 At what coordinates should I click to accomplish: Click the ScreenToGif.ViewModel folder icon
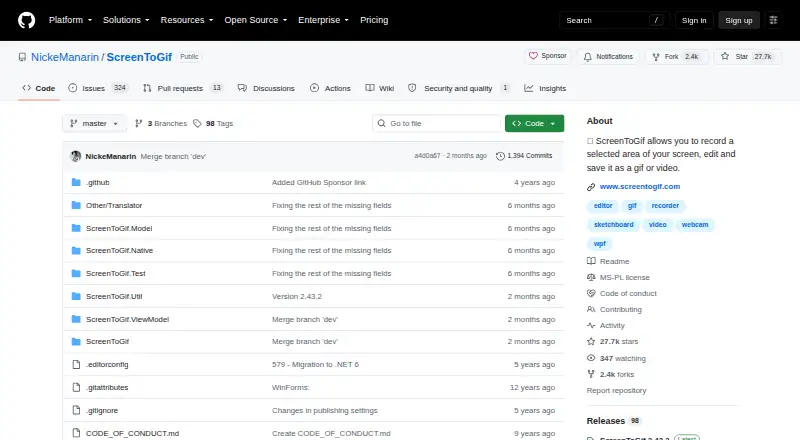[x=76, y=319]
